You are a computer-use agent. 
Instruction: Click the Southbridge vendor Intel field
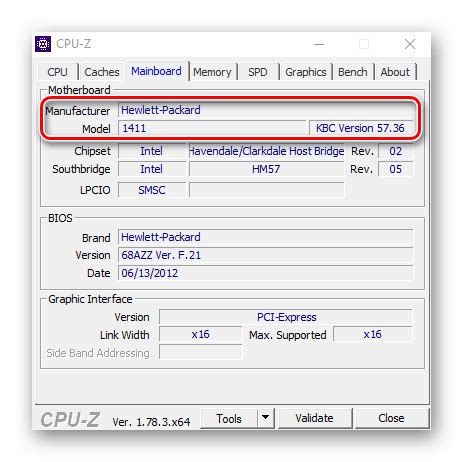pos(152,169)
